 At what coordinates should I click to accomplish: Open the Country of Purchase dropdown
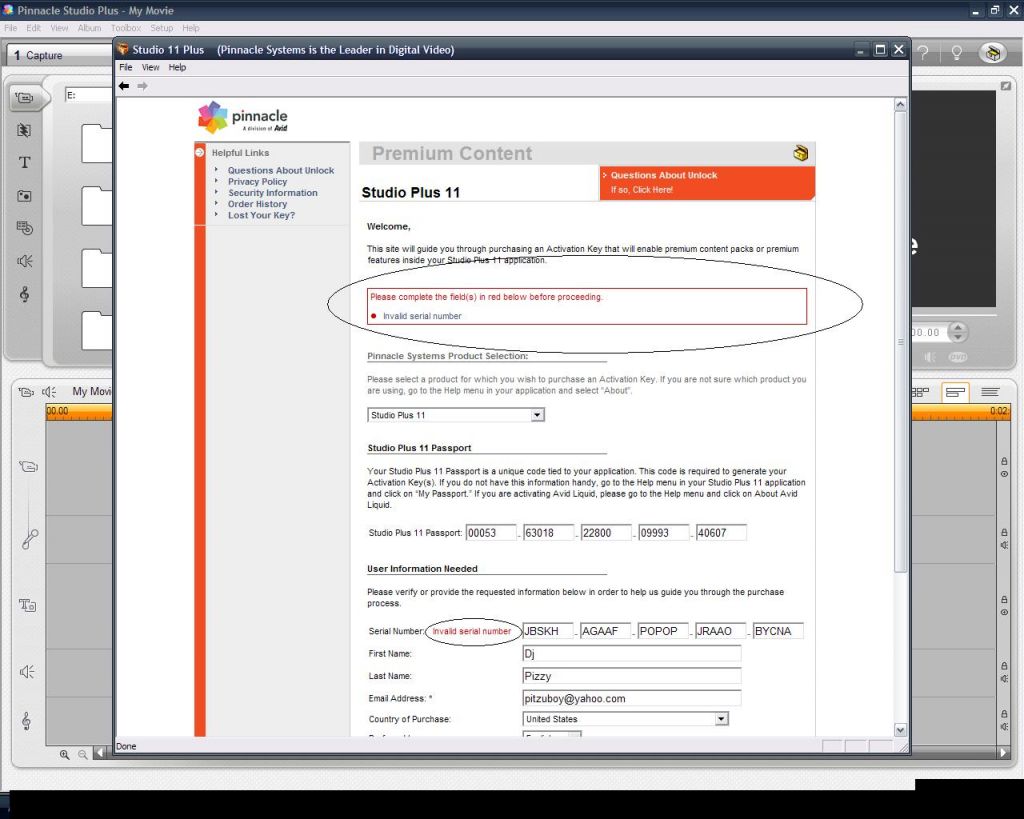click(721, 719)
